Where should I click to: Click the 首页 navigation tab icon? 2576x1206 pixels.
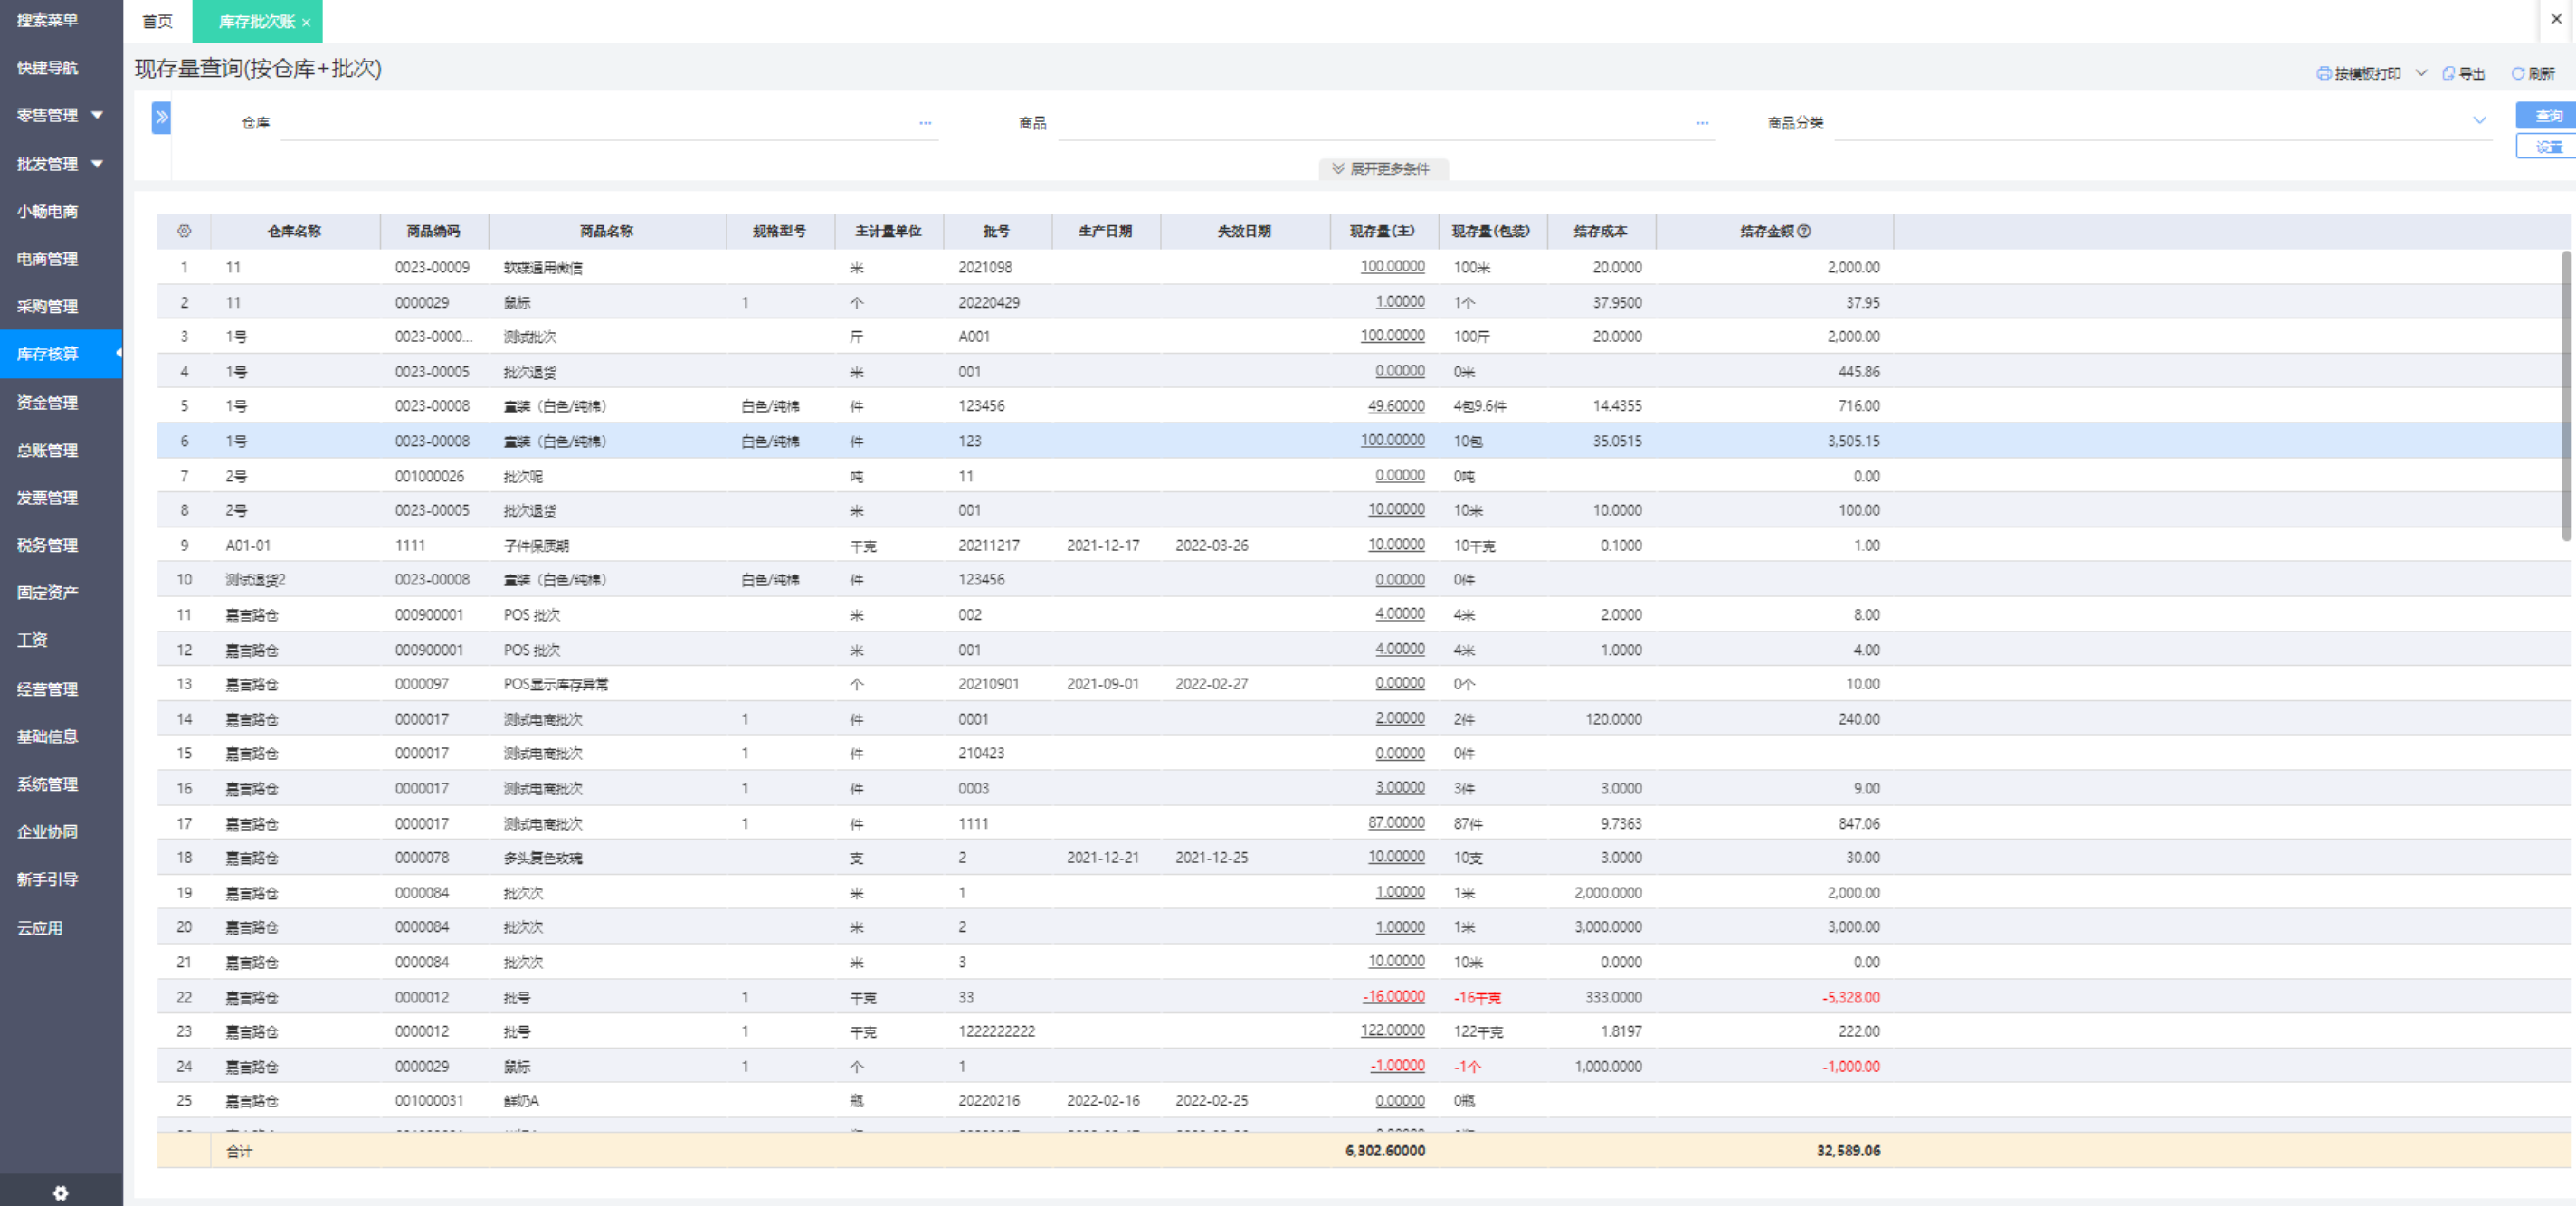157,22
